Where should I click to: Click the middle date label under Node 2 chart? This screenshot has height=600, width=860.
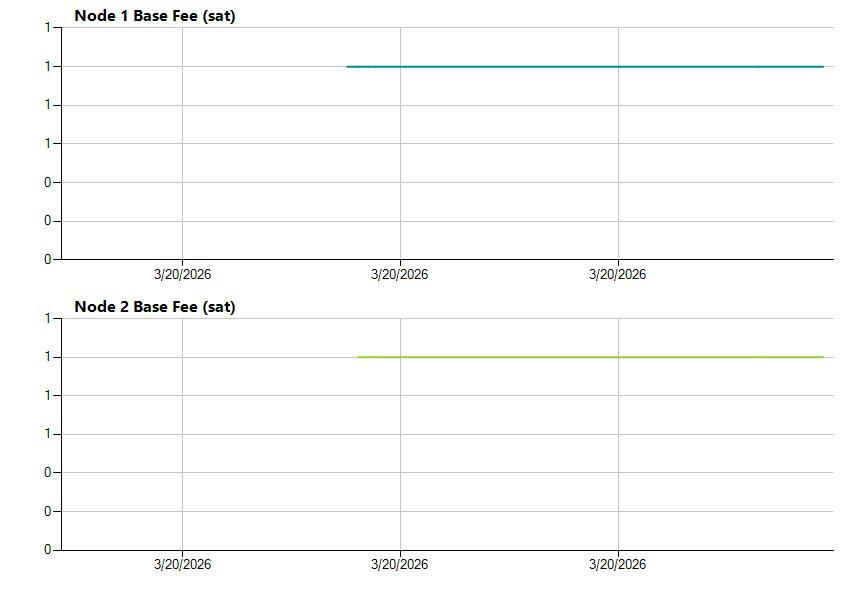399,565
